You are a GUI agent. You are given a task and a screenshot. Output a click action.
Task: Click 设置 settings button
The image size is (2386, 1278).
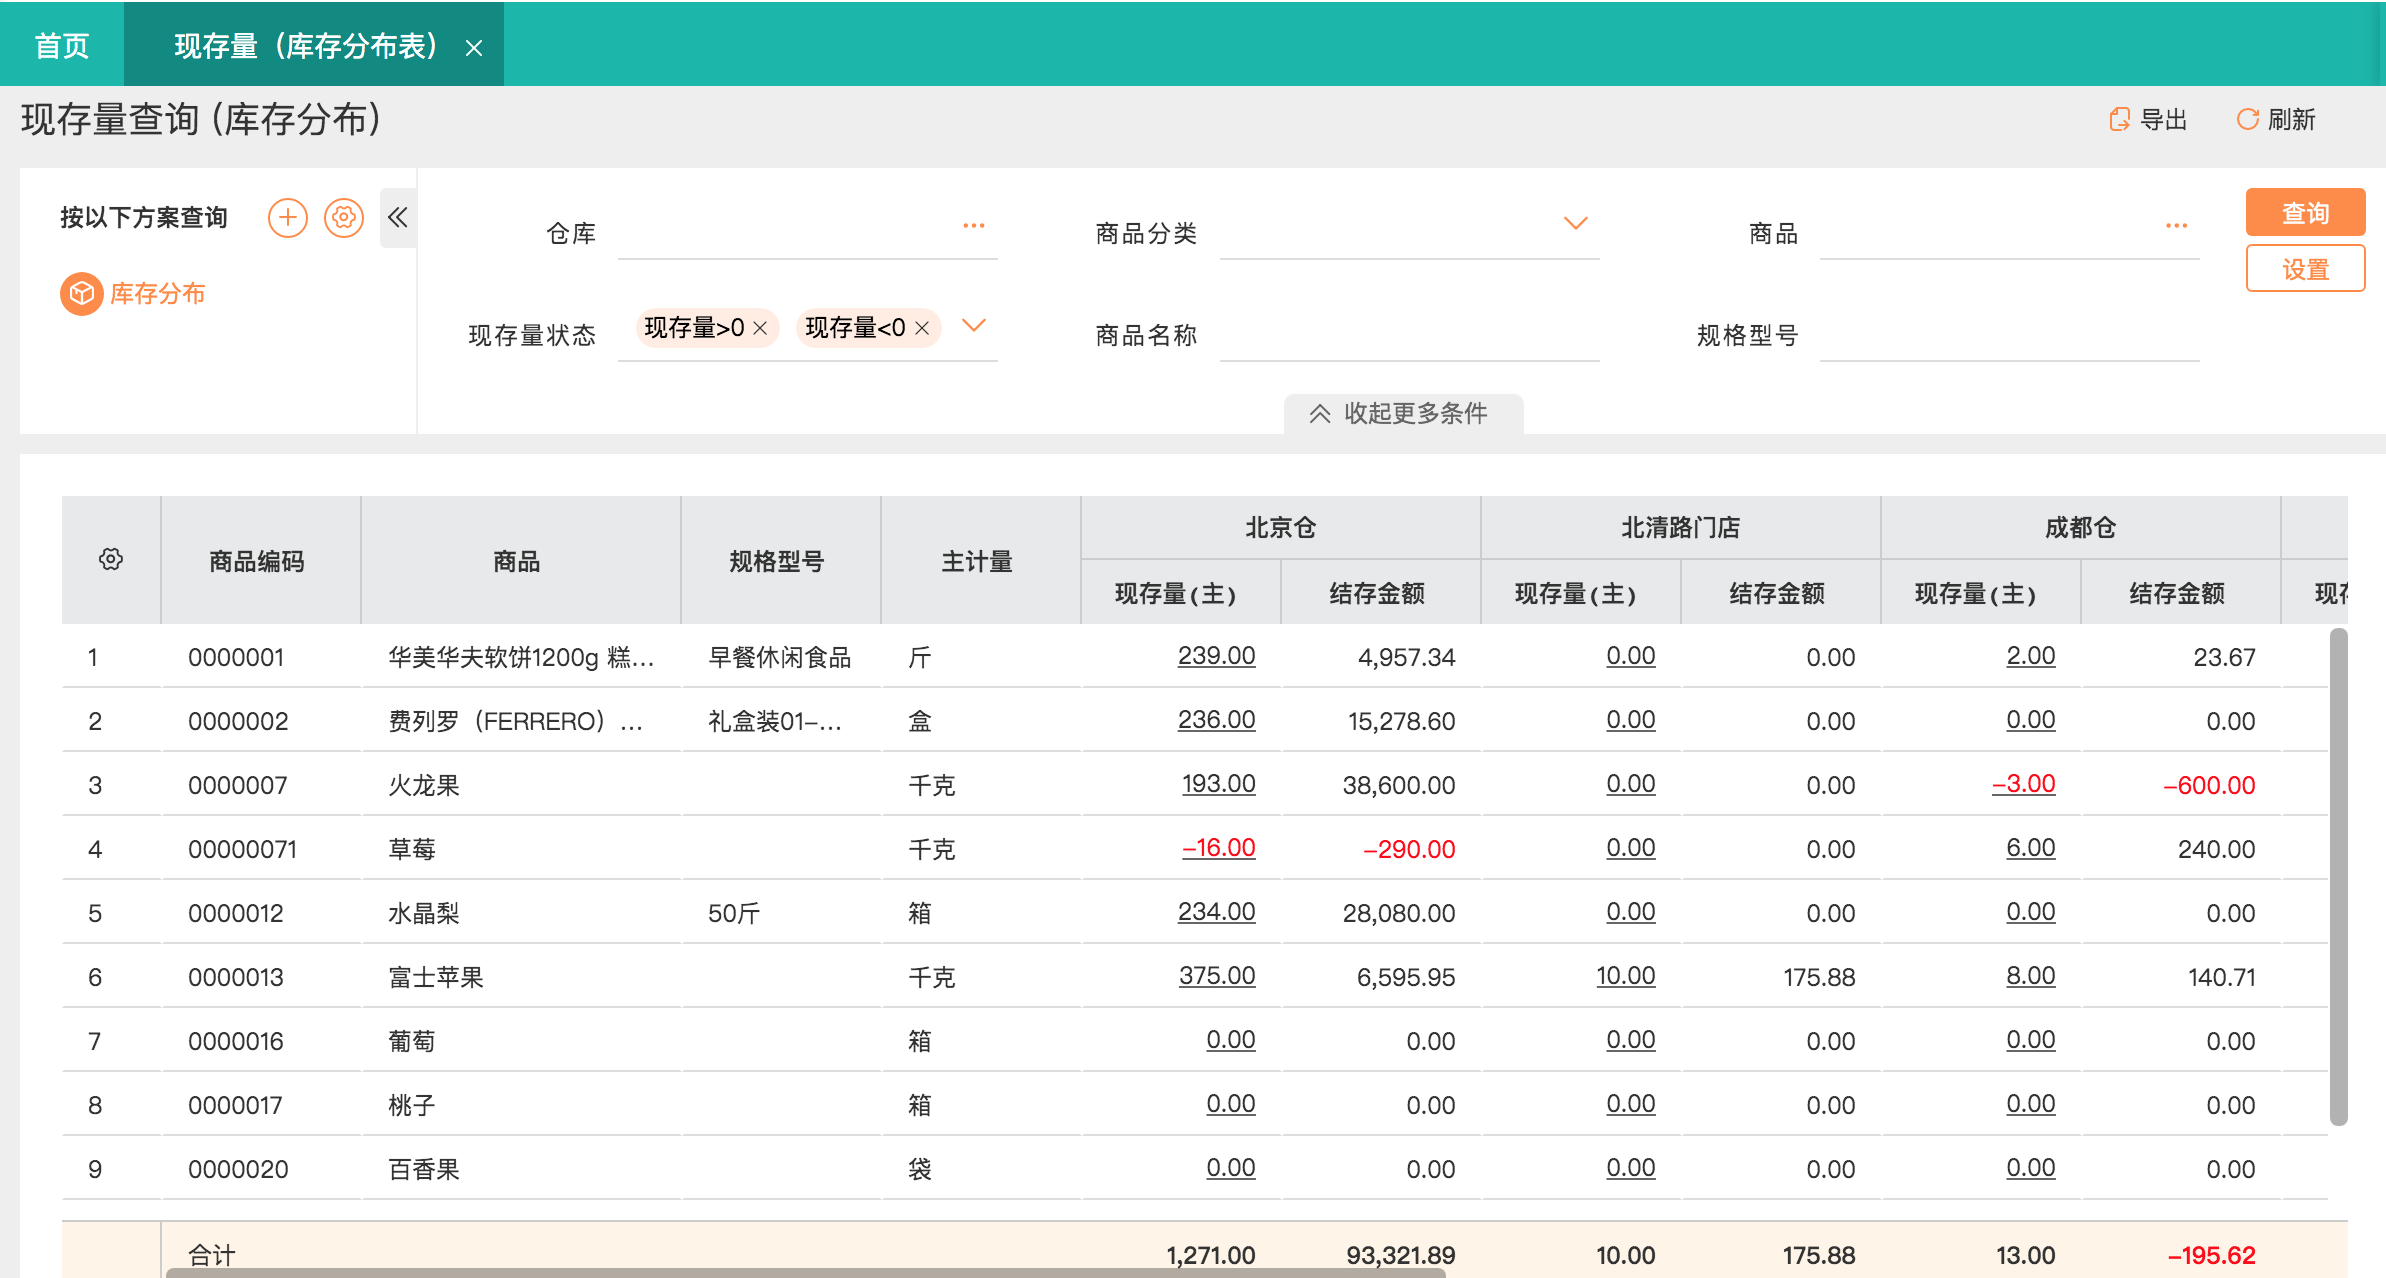2301,268
